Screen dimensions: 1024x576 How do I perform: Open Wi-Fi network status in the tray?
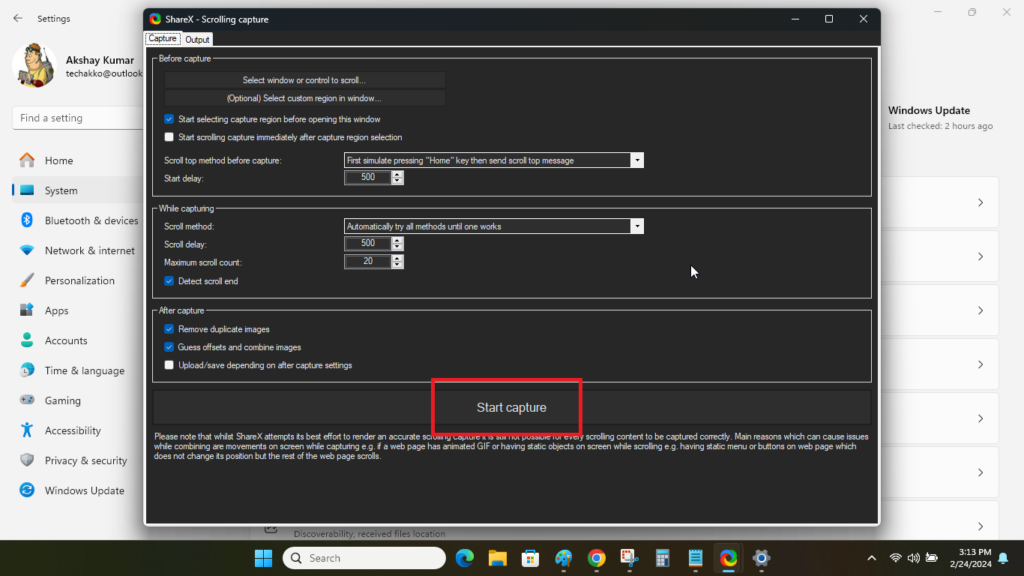pyautogui.click(x=895, y=558)
